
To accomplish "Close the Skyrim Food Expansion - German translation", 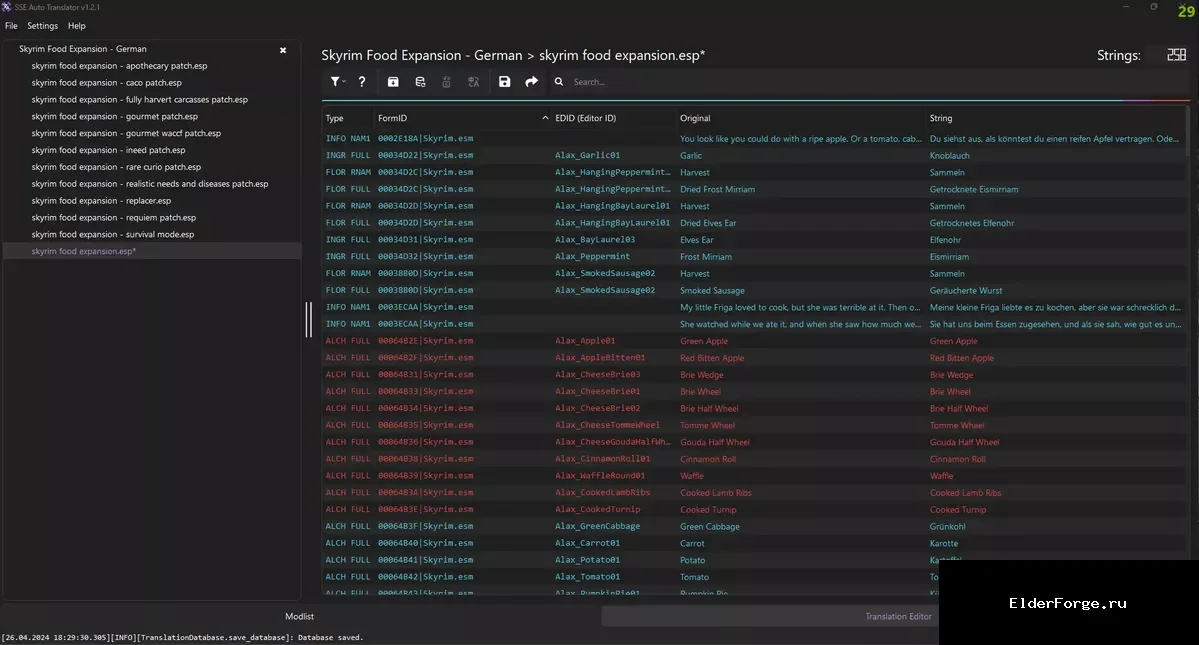I will (x=283, y=49).
